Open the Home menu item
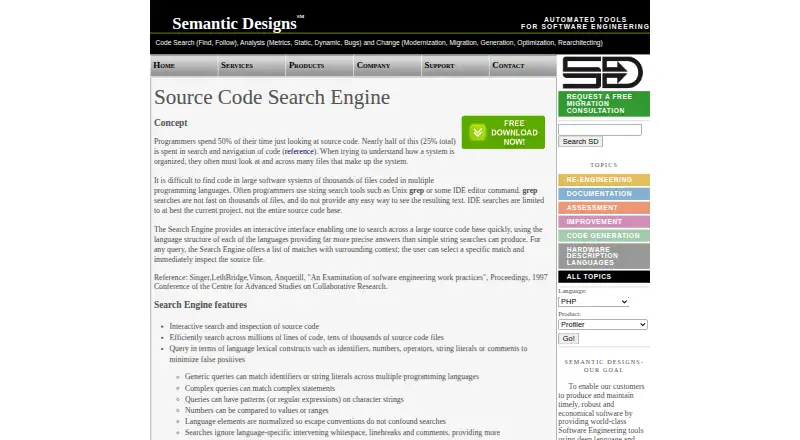 coord(184,65)
